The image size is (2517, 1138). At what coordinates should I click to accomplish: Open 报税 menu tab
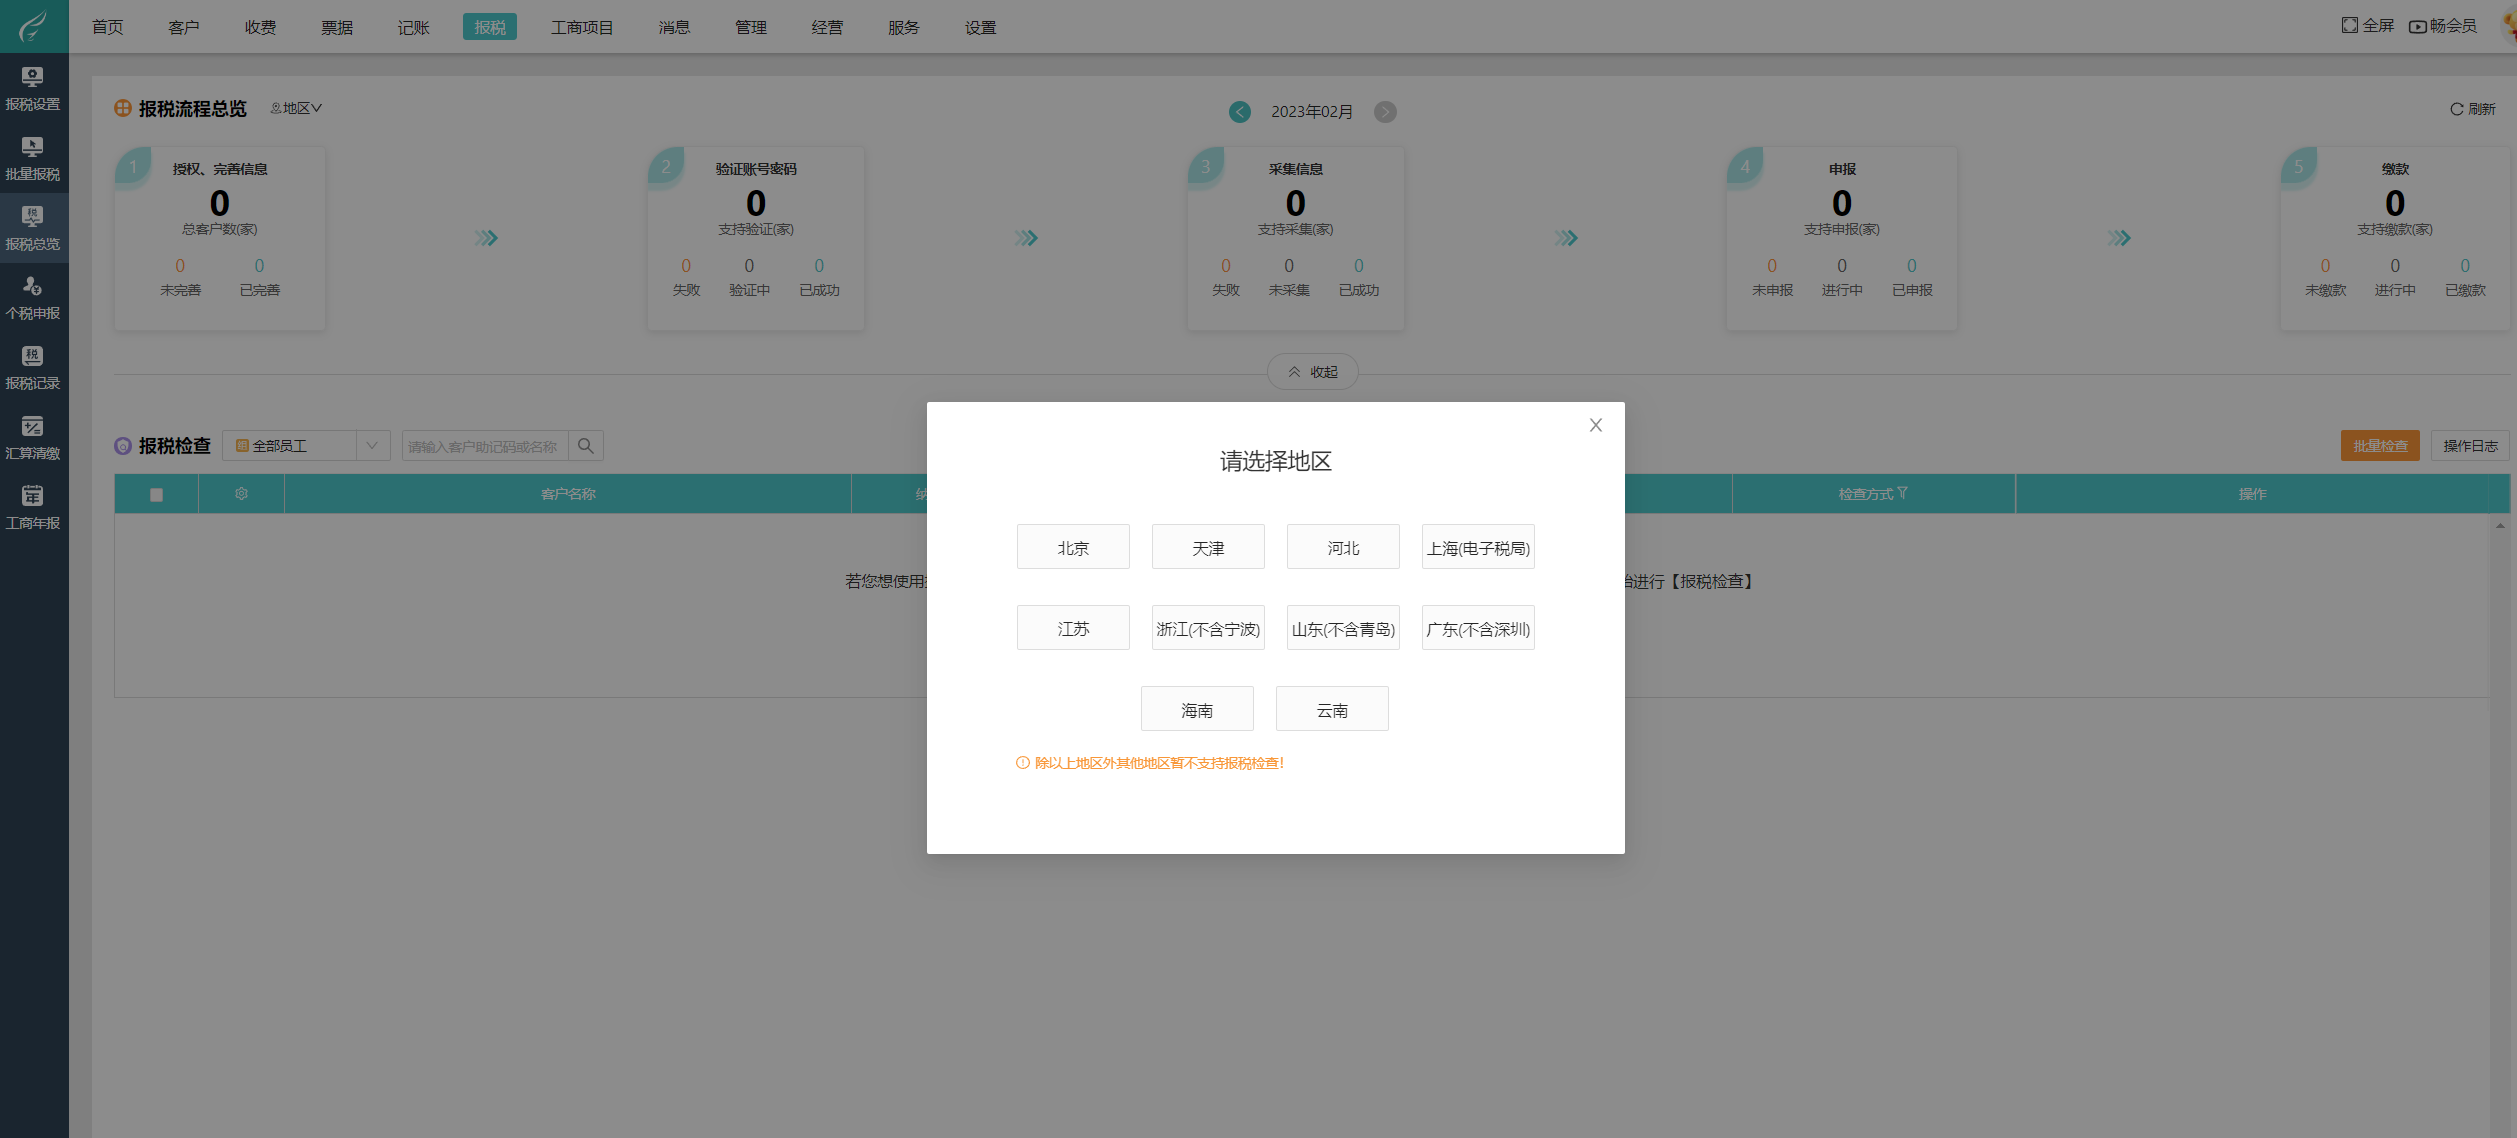pos(491,26)
